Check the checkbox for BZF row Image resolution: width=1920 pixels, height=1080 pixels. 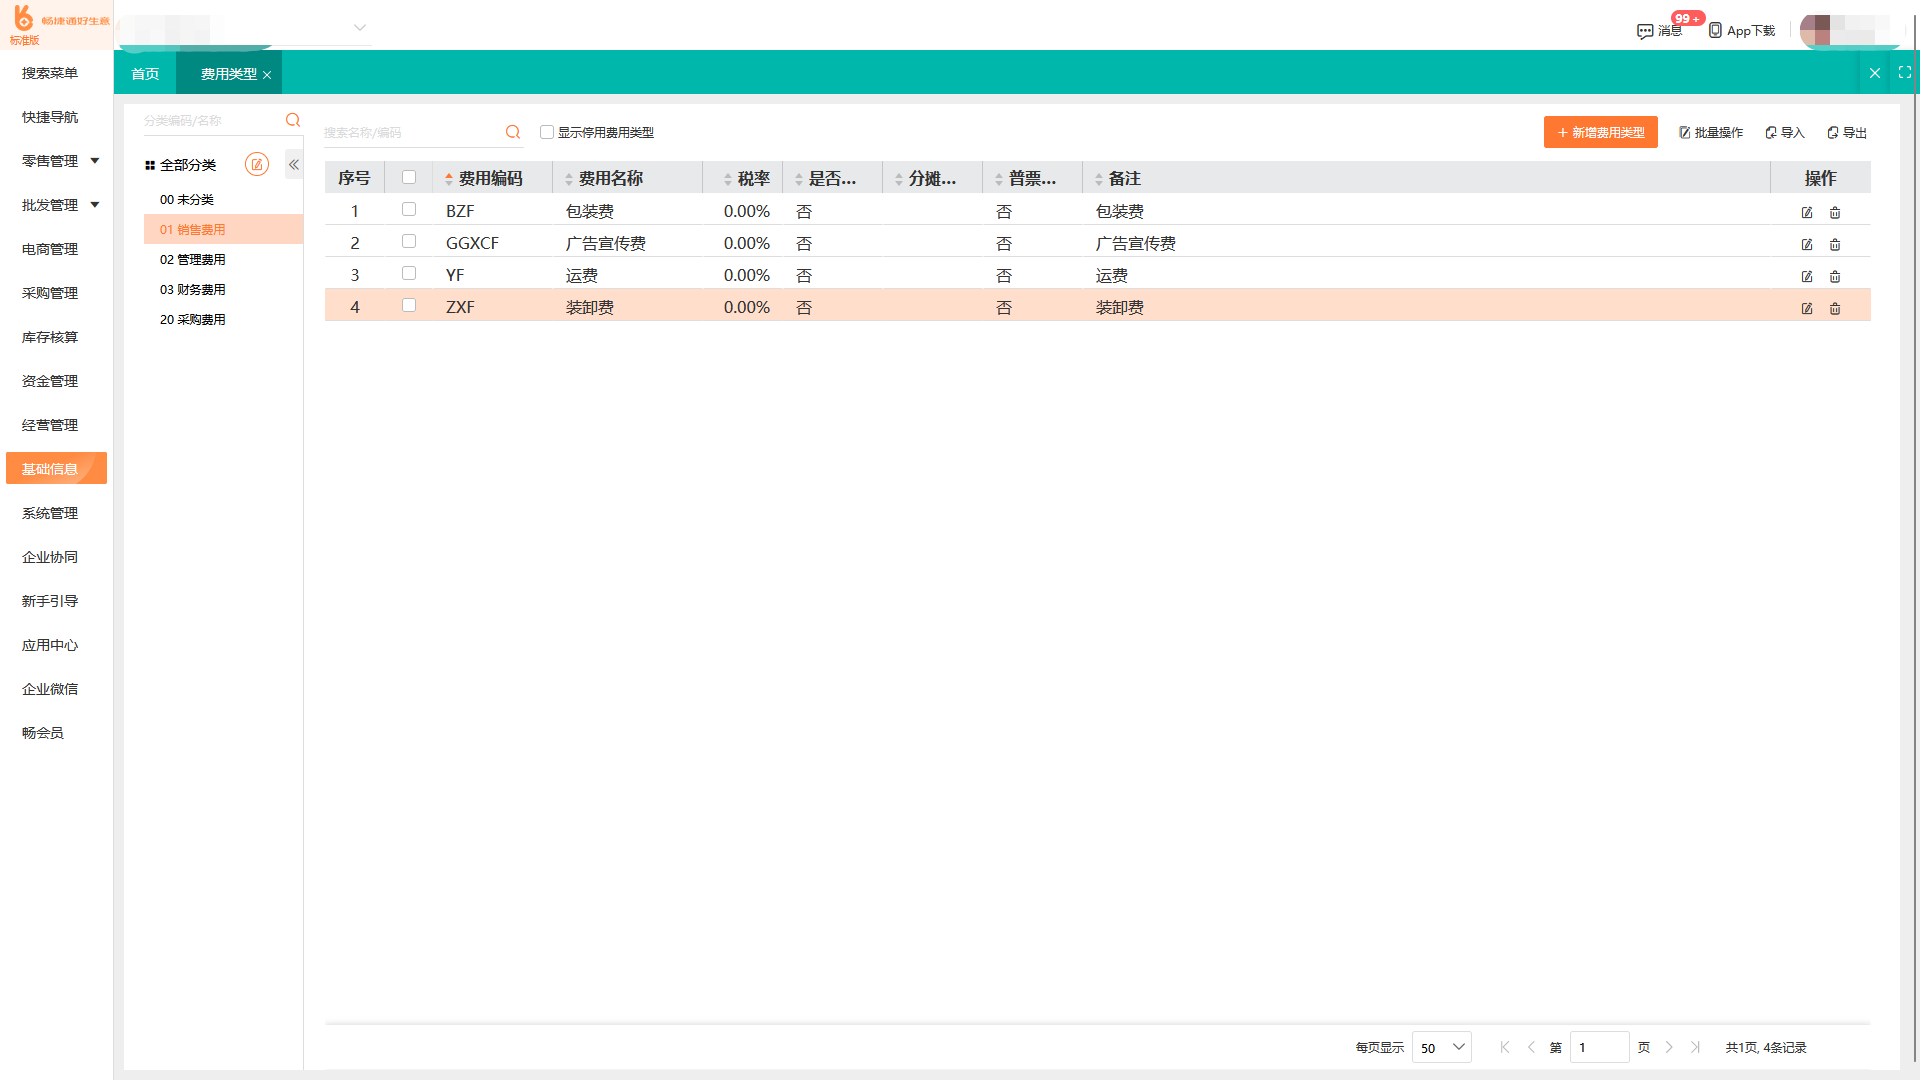[x=409, y=210]
